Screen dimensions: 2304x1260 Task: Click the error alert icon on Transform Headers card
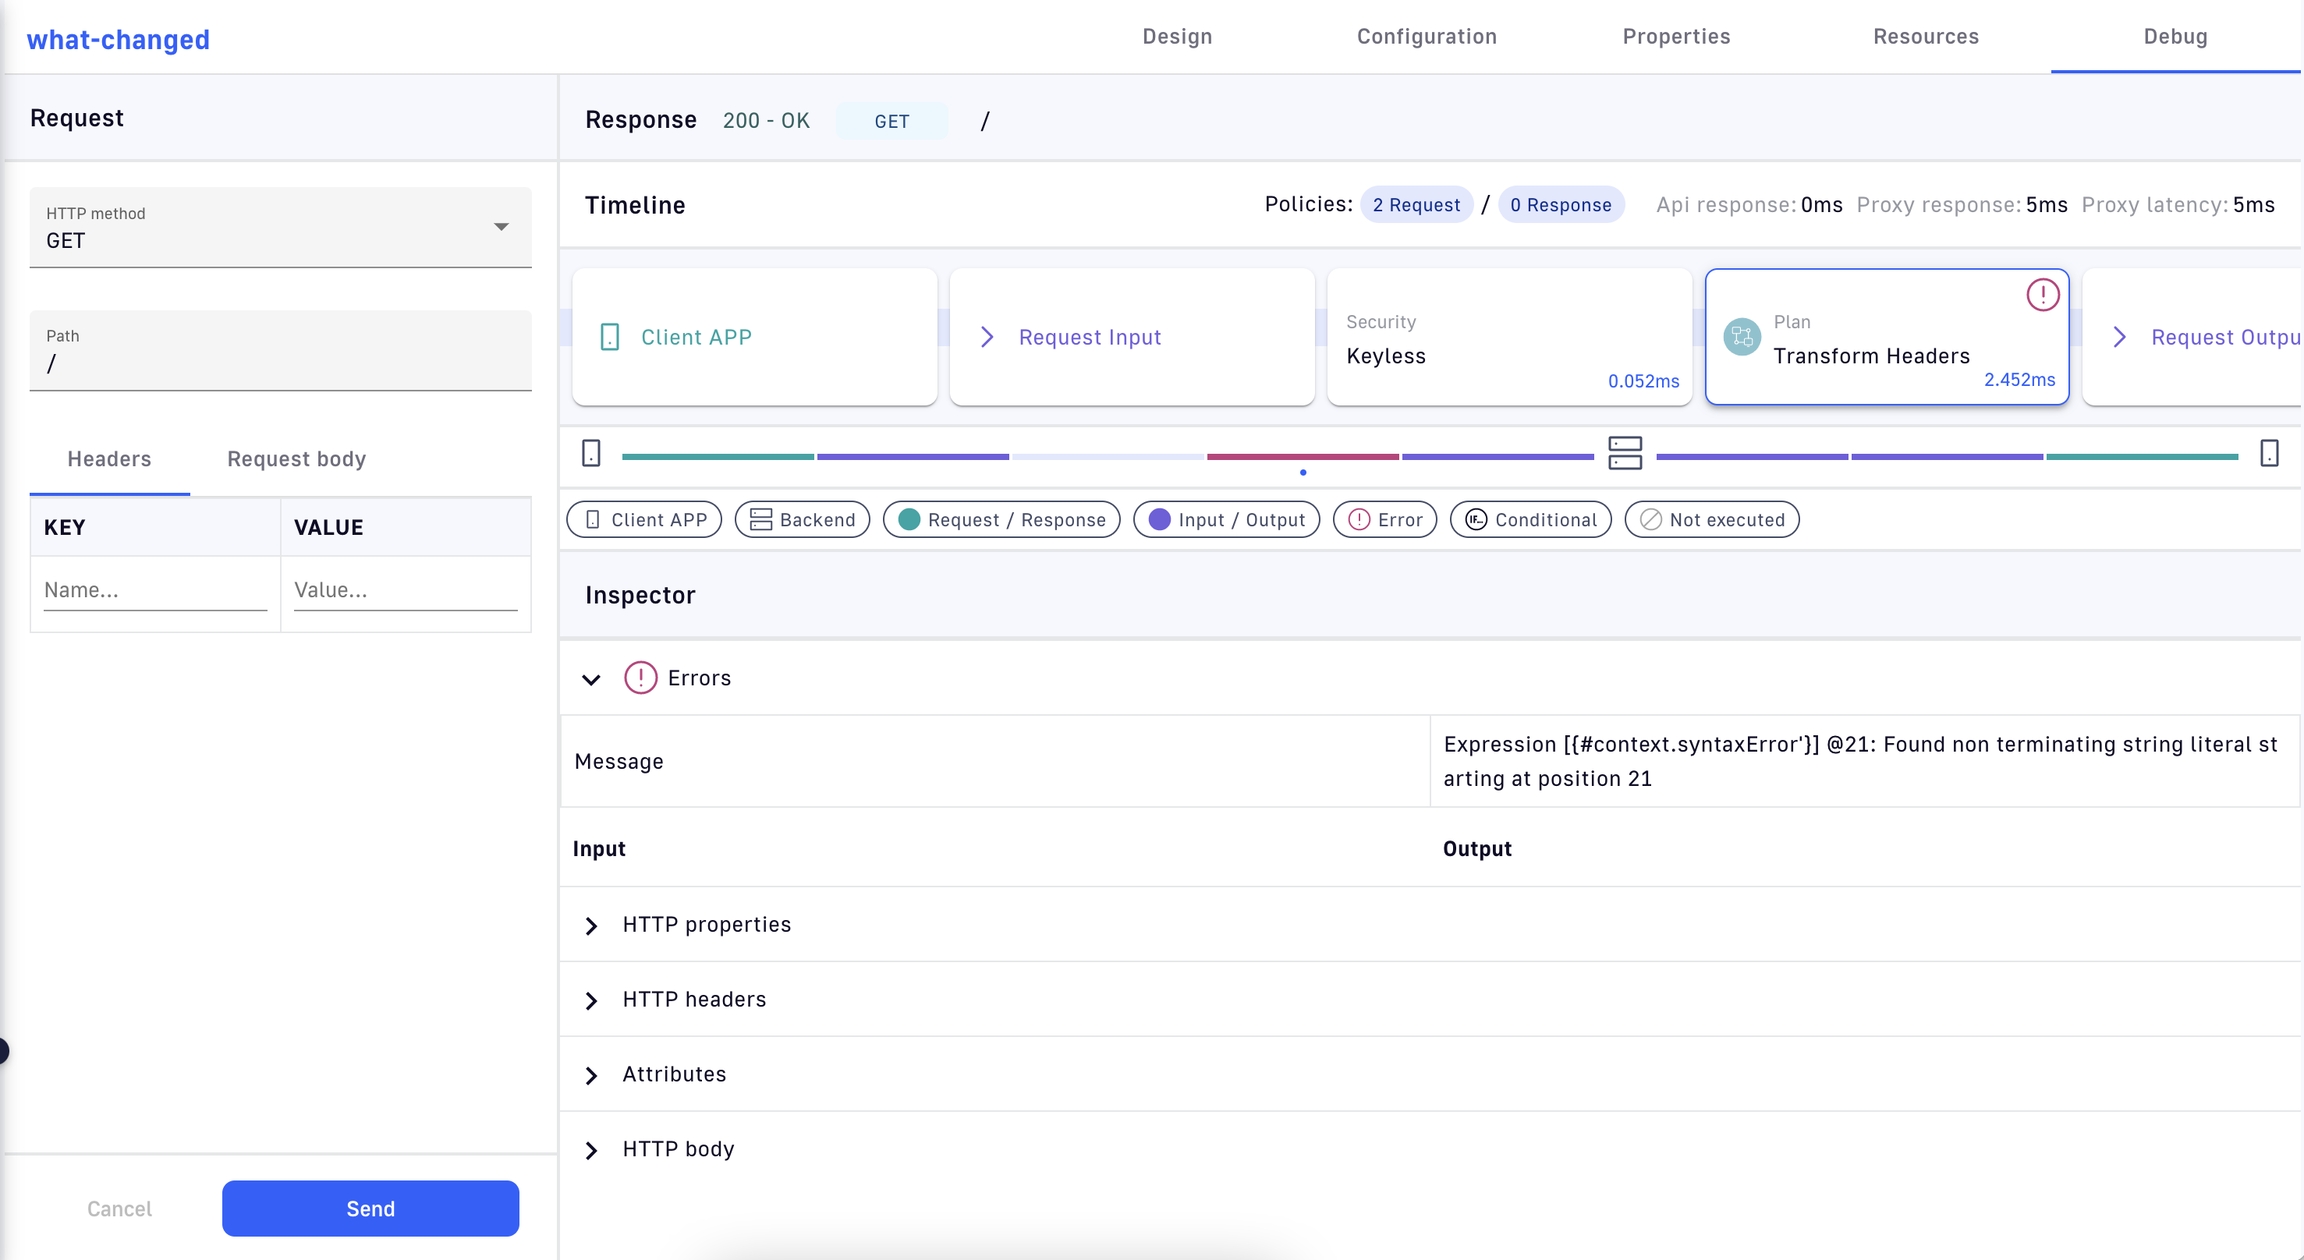(2042, 295)
